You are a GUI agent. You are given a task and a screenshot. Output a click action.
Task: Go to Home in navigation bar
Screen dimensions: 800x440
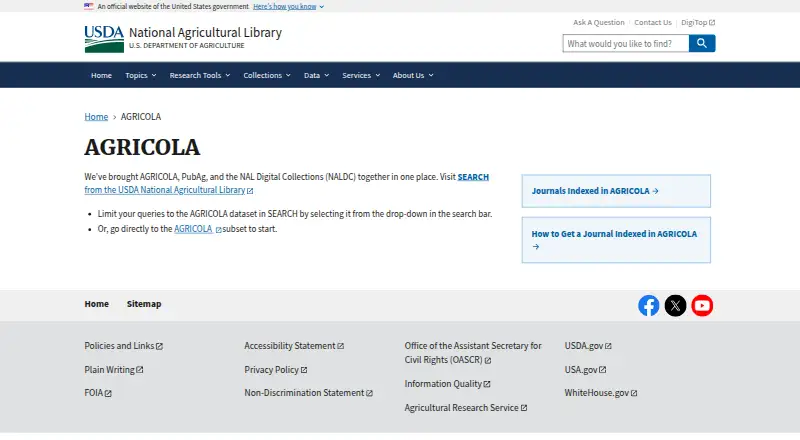pyautogui.click(x=101, y=75)
